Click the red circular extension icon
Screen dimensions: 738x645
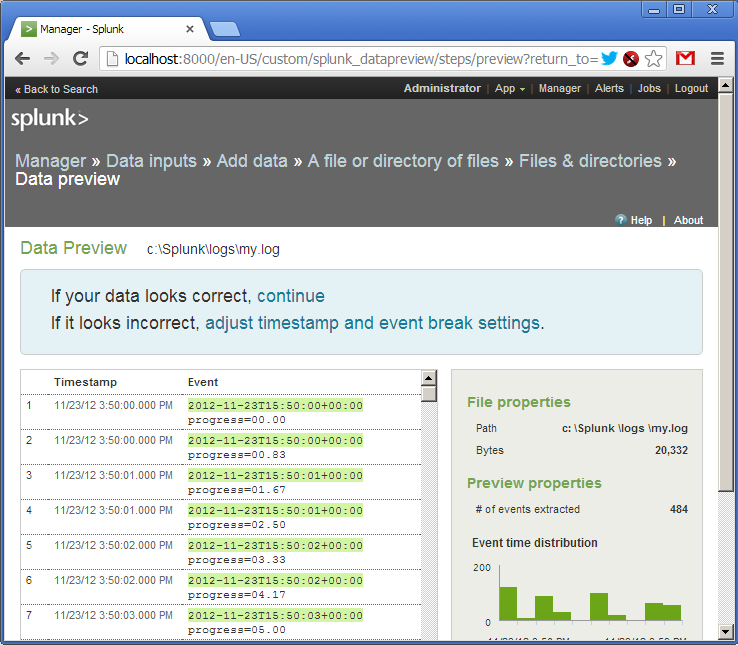(631, 59)
